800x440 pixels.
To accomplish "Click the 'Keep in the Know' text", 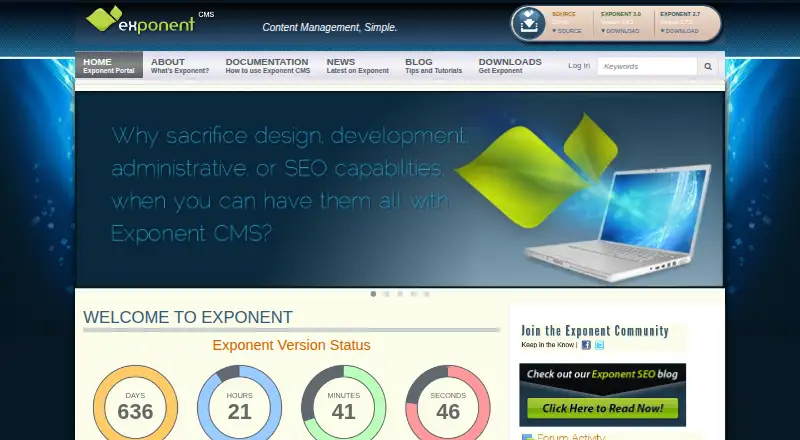I will click(x=547, y=345).
